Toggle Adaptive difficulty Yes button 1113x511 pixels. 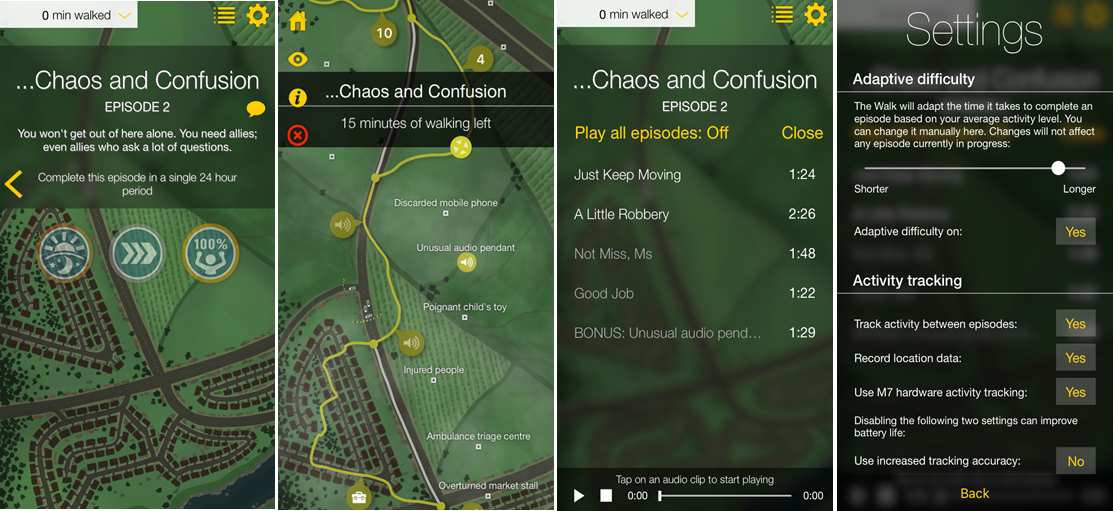tap(1075, 232)
